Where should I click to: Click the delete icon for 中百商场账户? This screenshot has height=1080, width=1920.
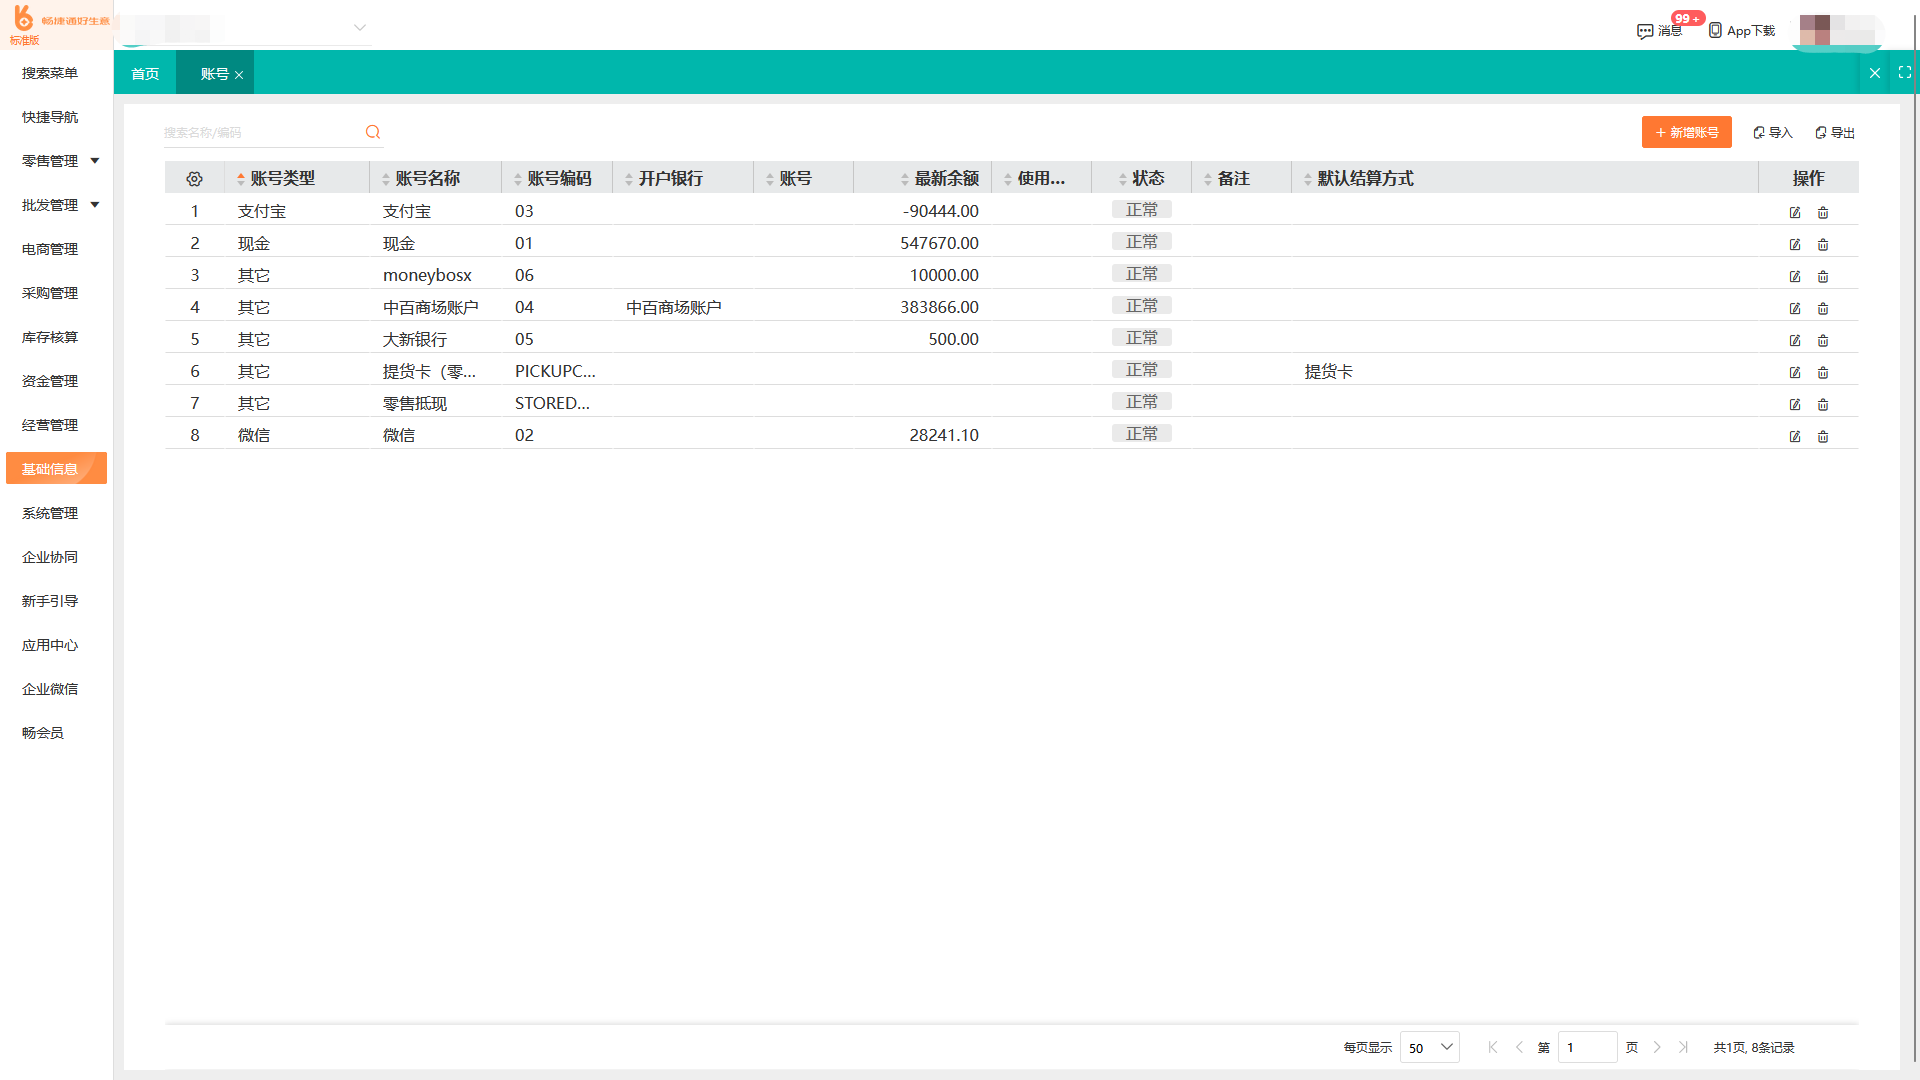coord(1824,306)
